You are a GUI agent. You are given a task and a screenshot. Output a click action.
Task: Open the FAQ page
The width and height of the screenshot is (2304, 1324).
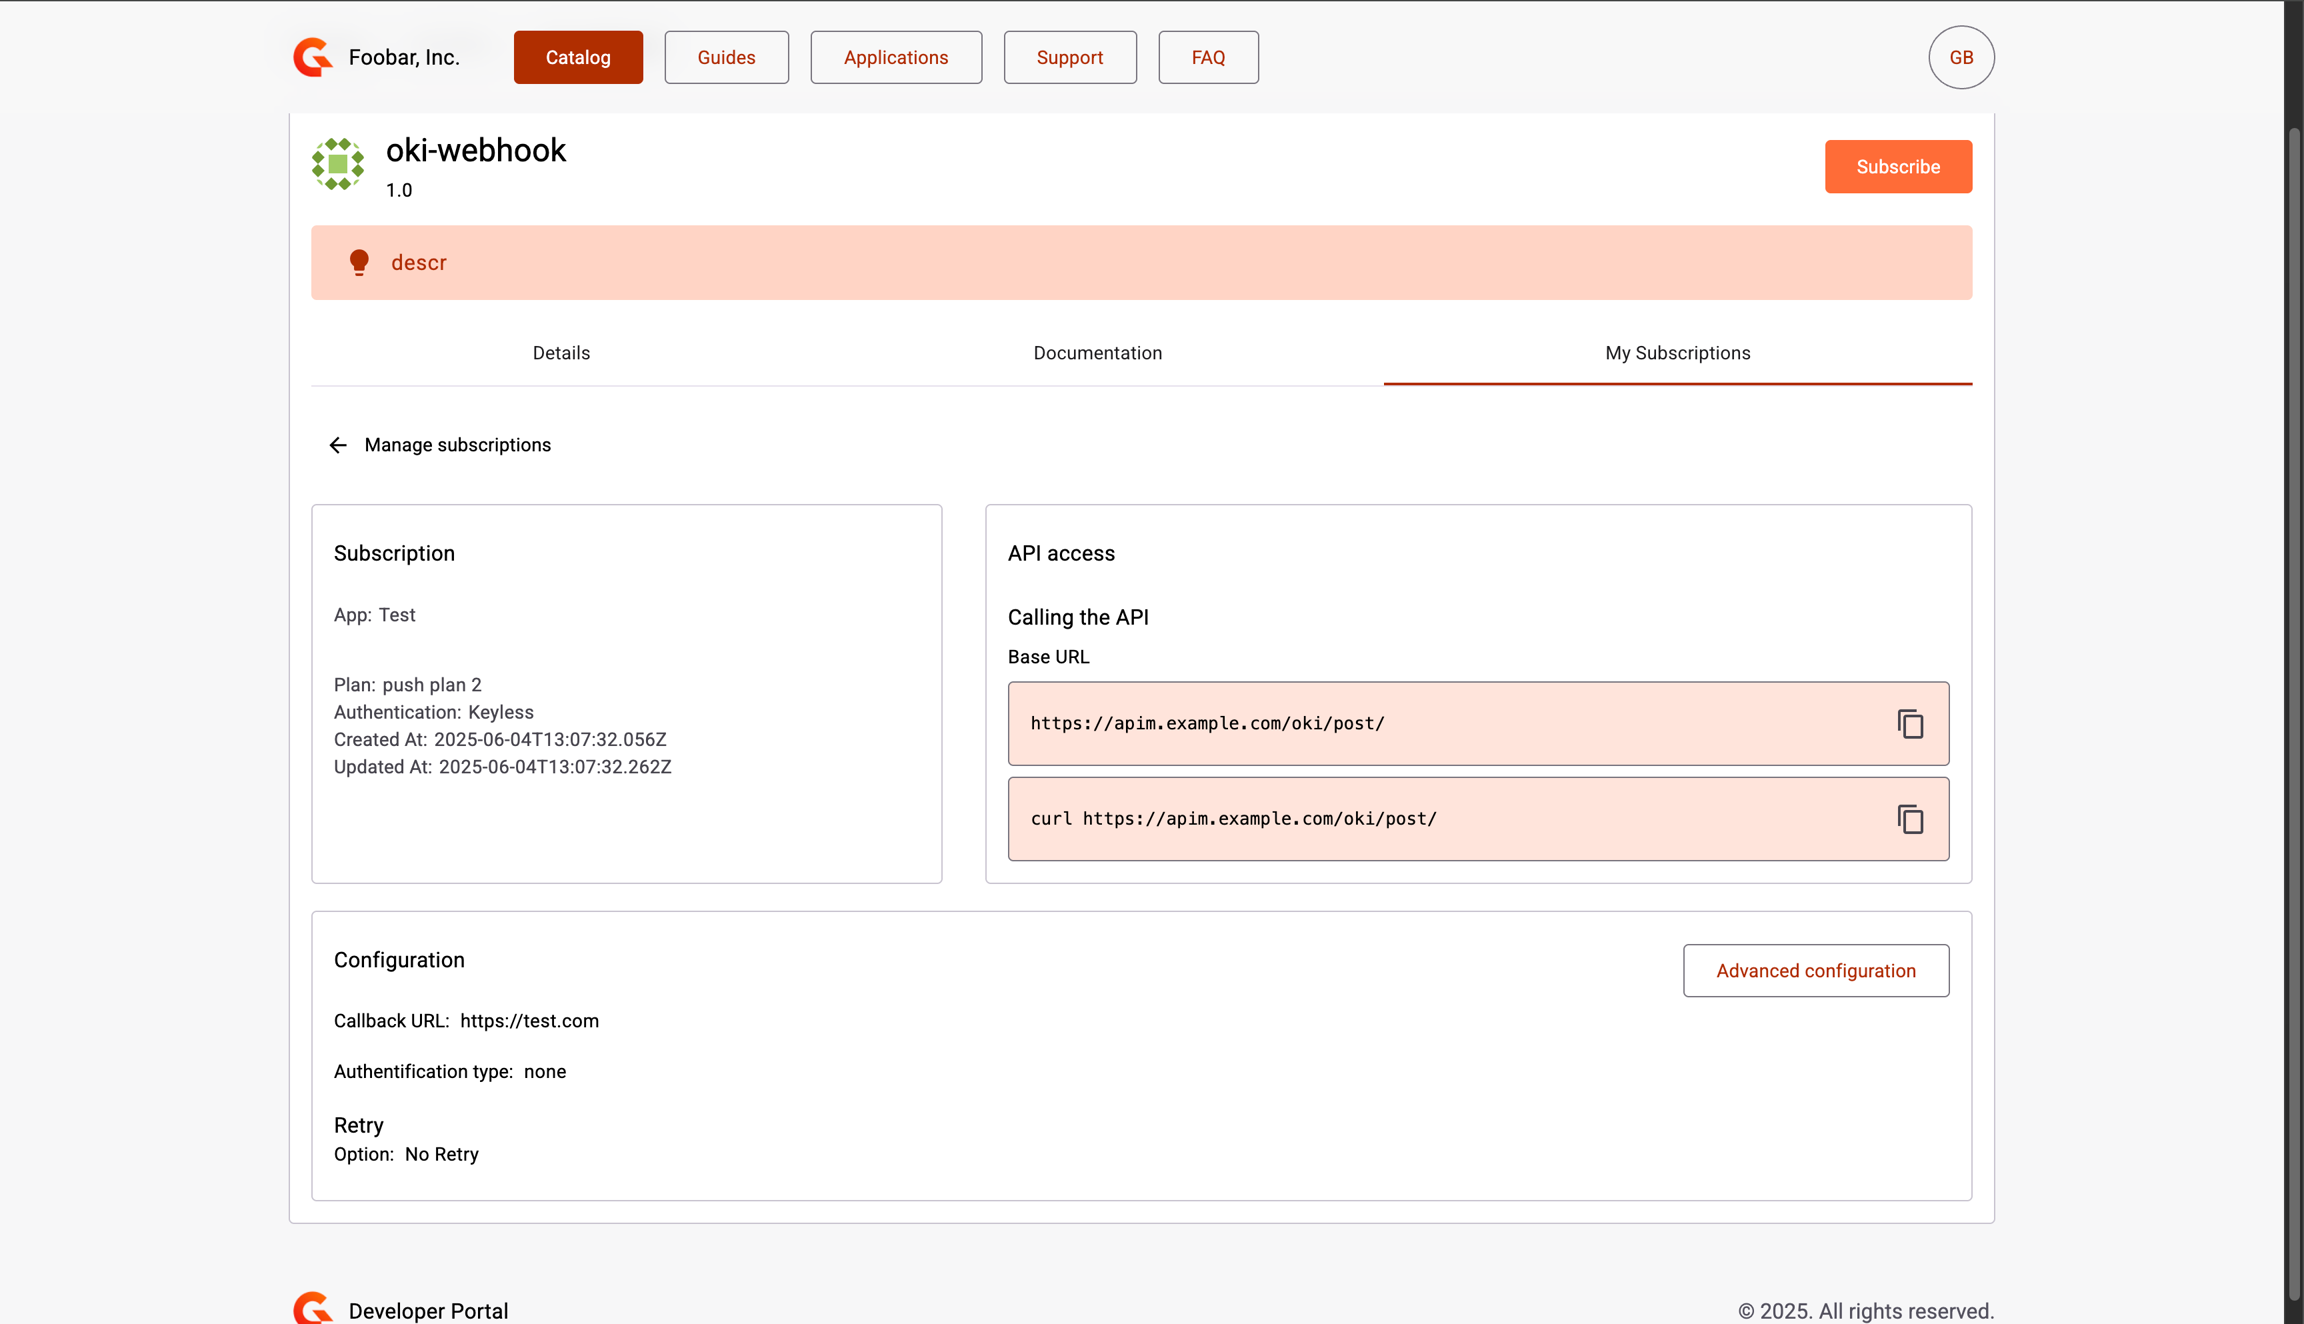(1208, 57)
